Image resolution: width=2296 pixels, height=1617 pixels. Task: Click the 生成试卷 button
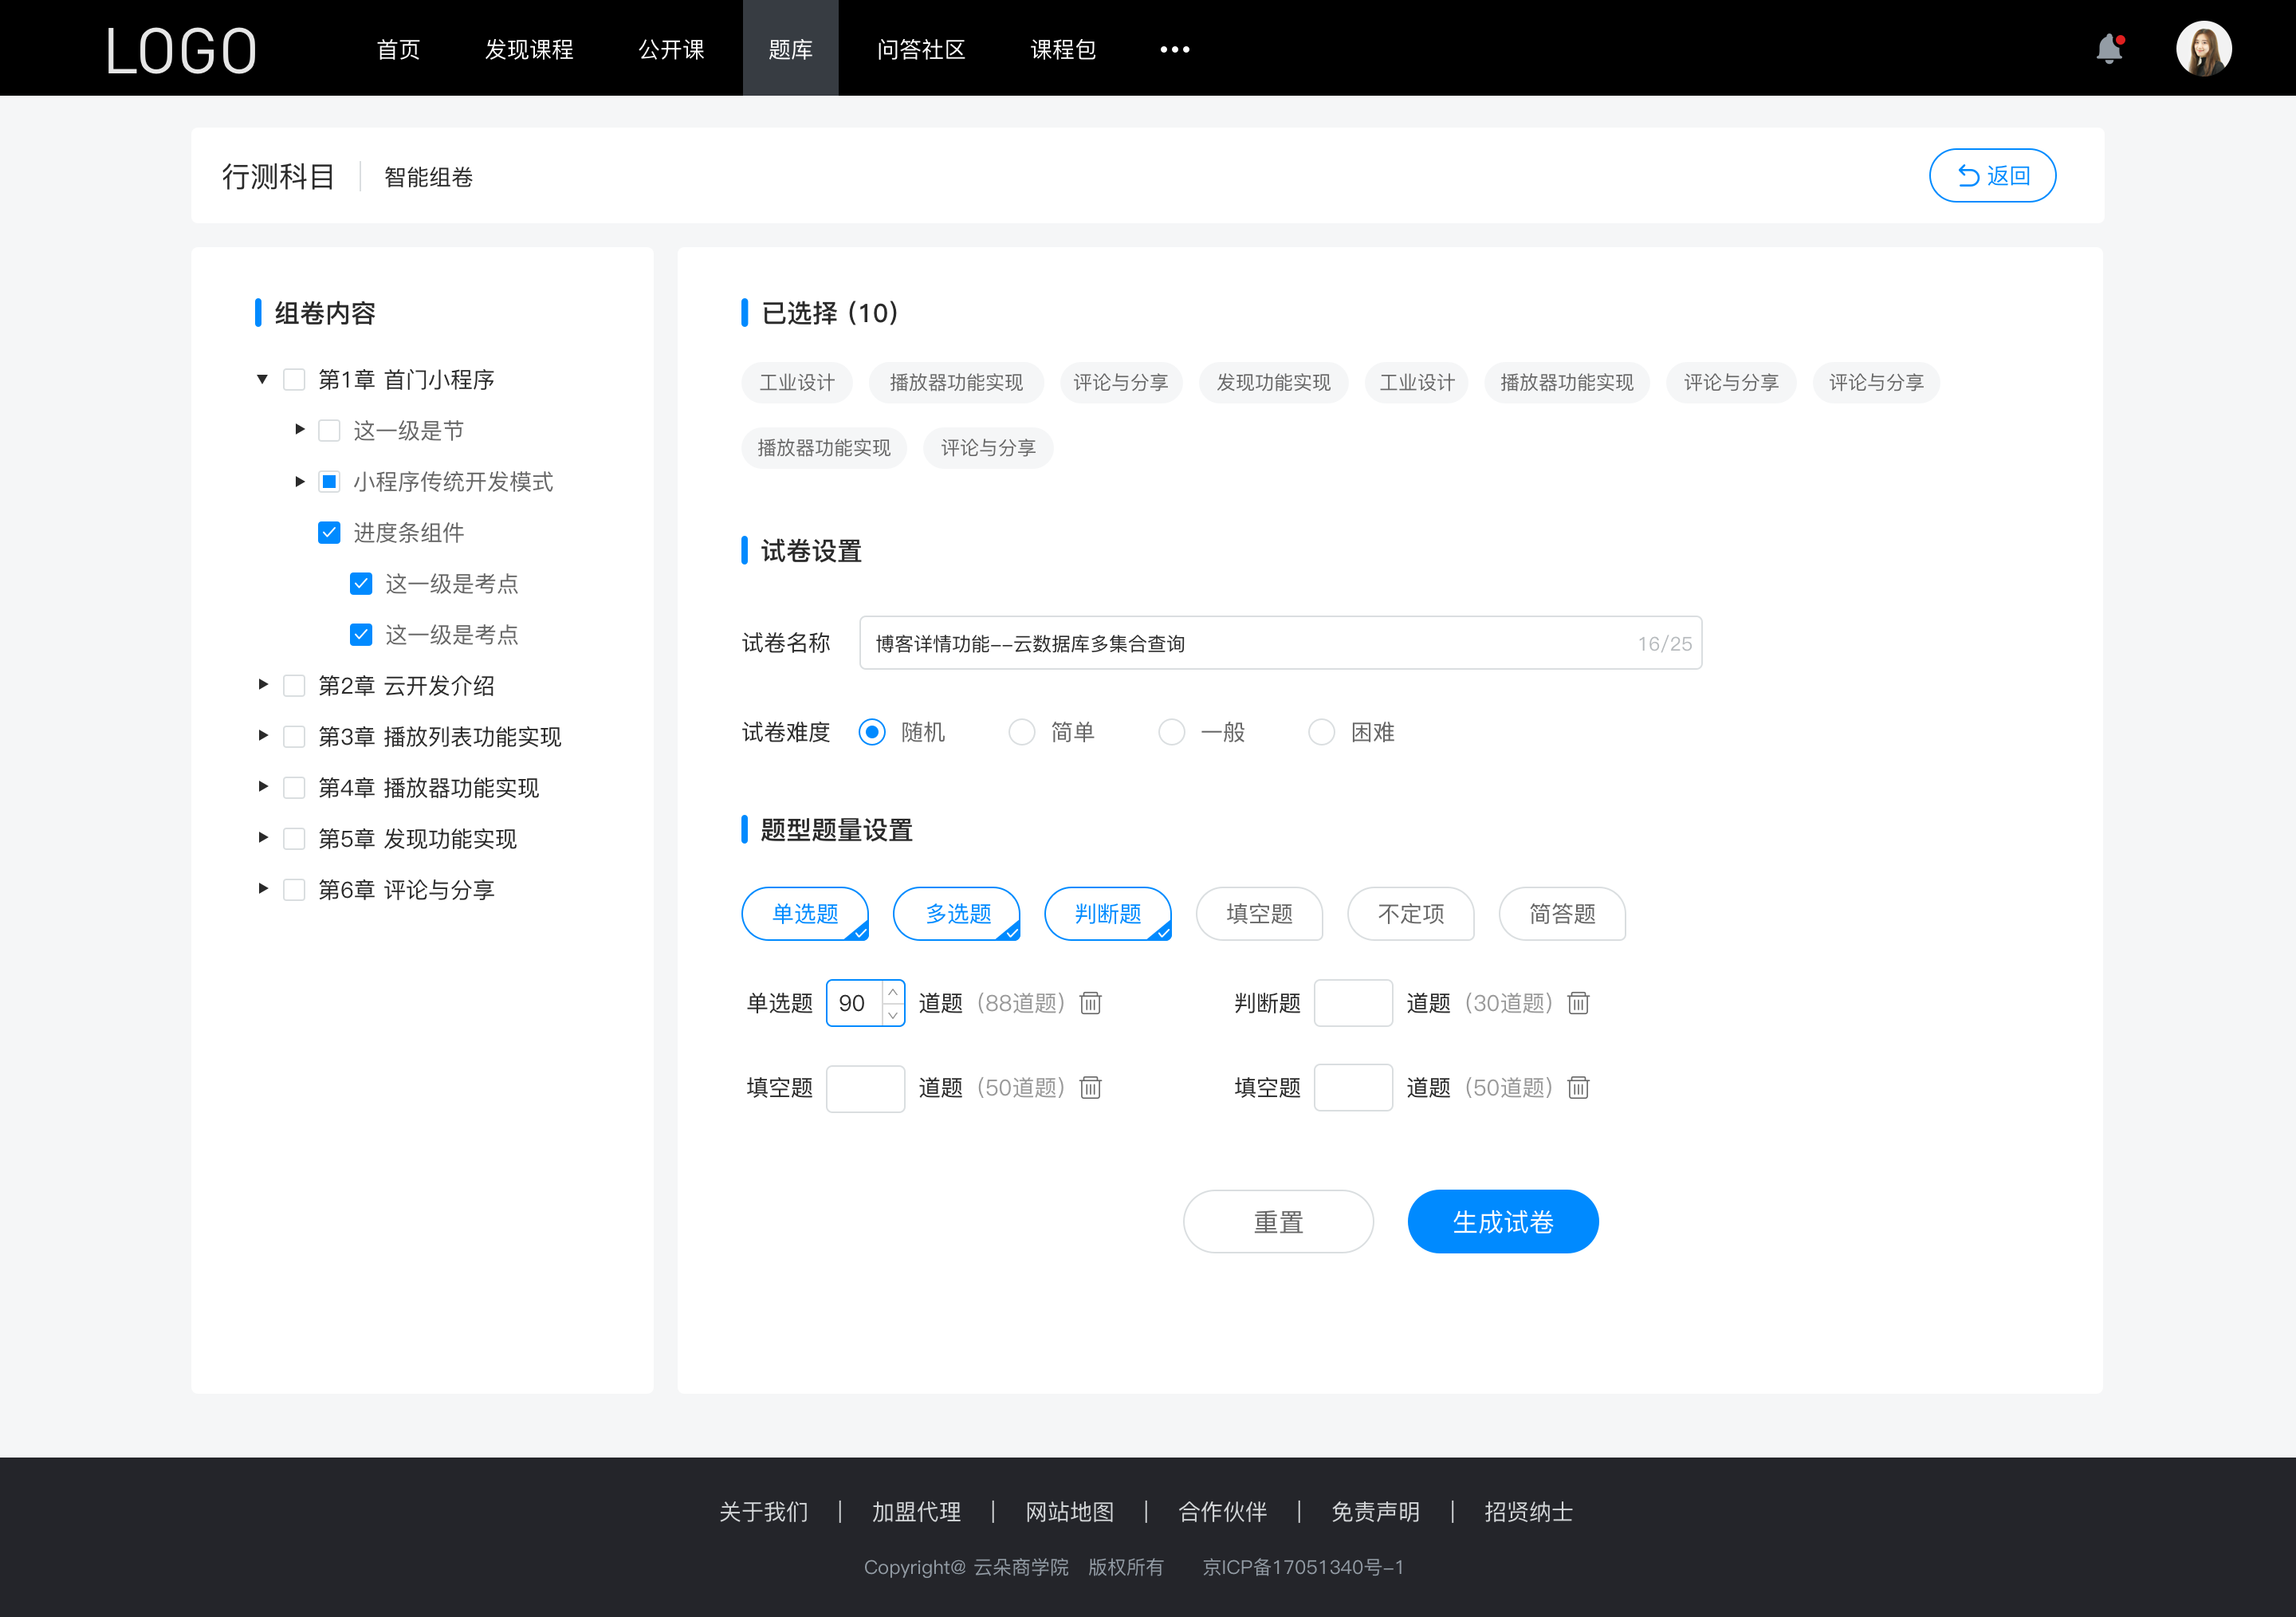point(1501,1220)
